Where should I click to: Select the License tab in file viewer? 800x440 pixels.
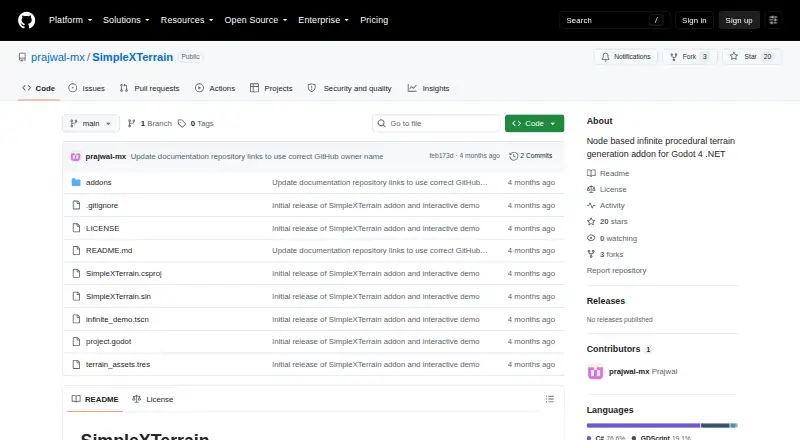pos(153,399)
